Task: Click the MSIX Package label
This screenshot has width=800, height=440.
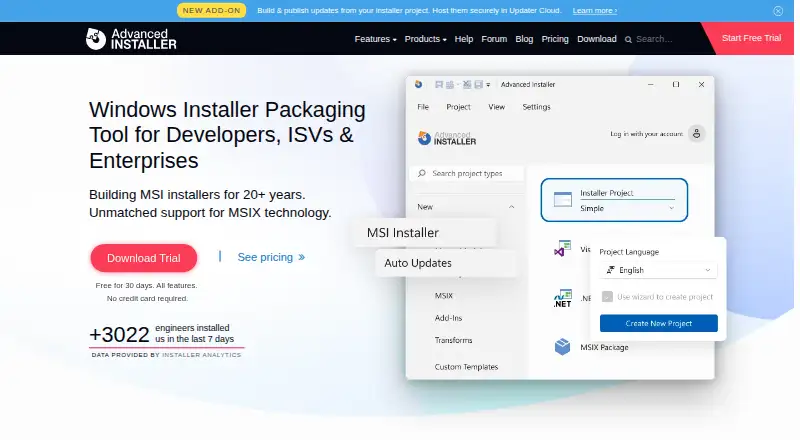Action: (604, 347)
